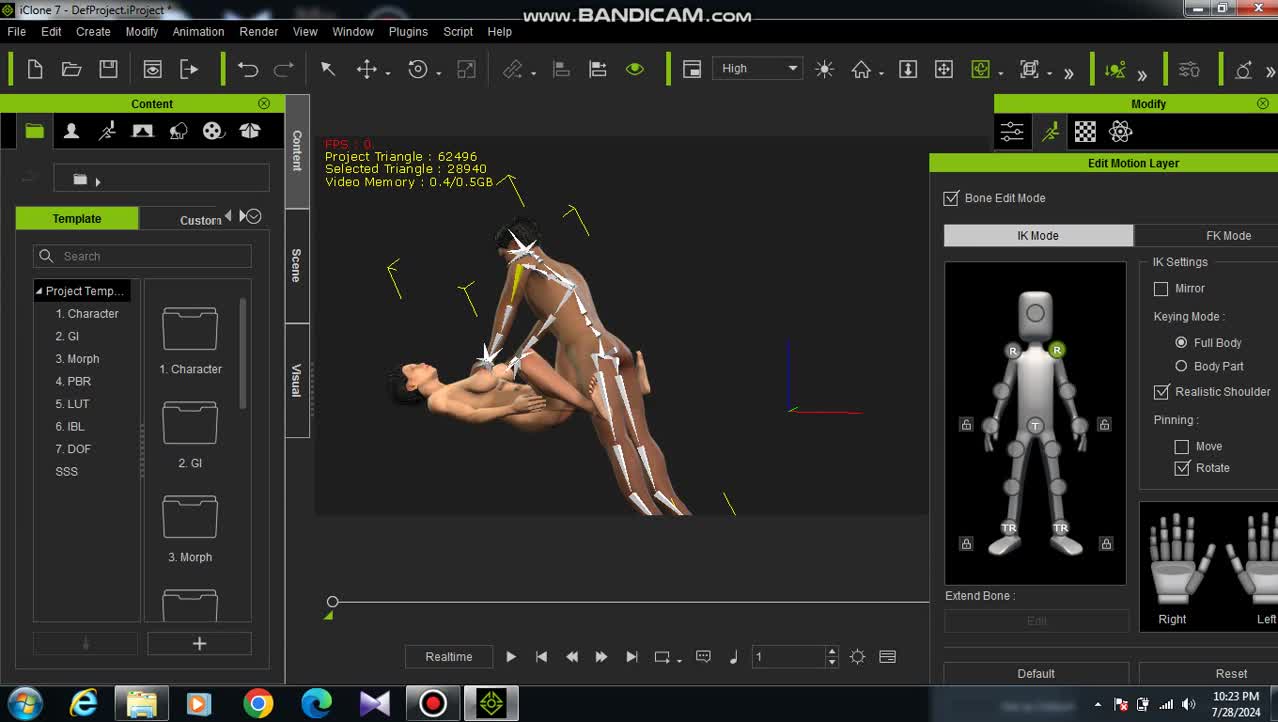
Task: Click the Save Project toolbar icon
Action: click(108, 69)
